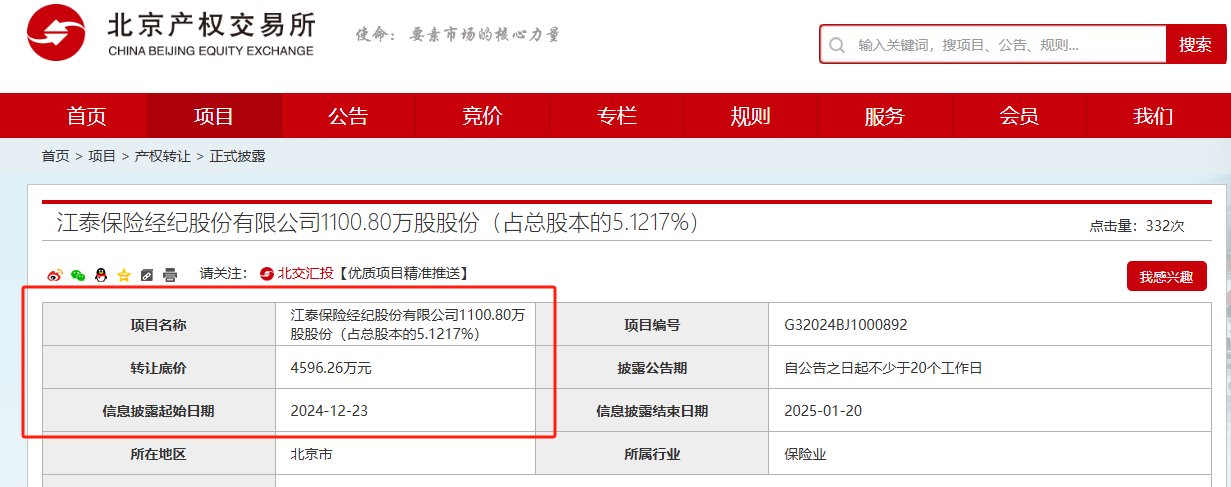Screen dimensions: 1231x487
Task: Print the page with printer icon
Action: [170, 274]
